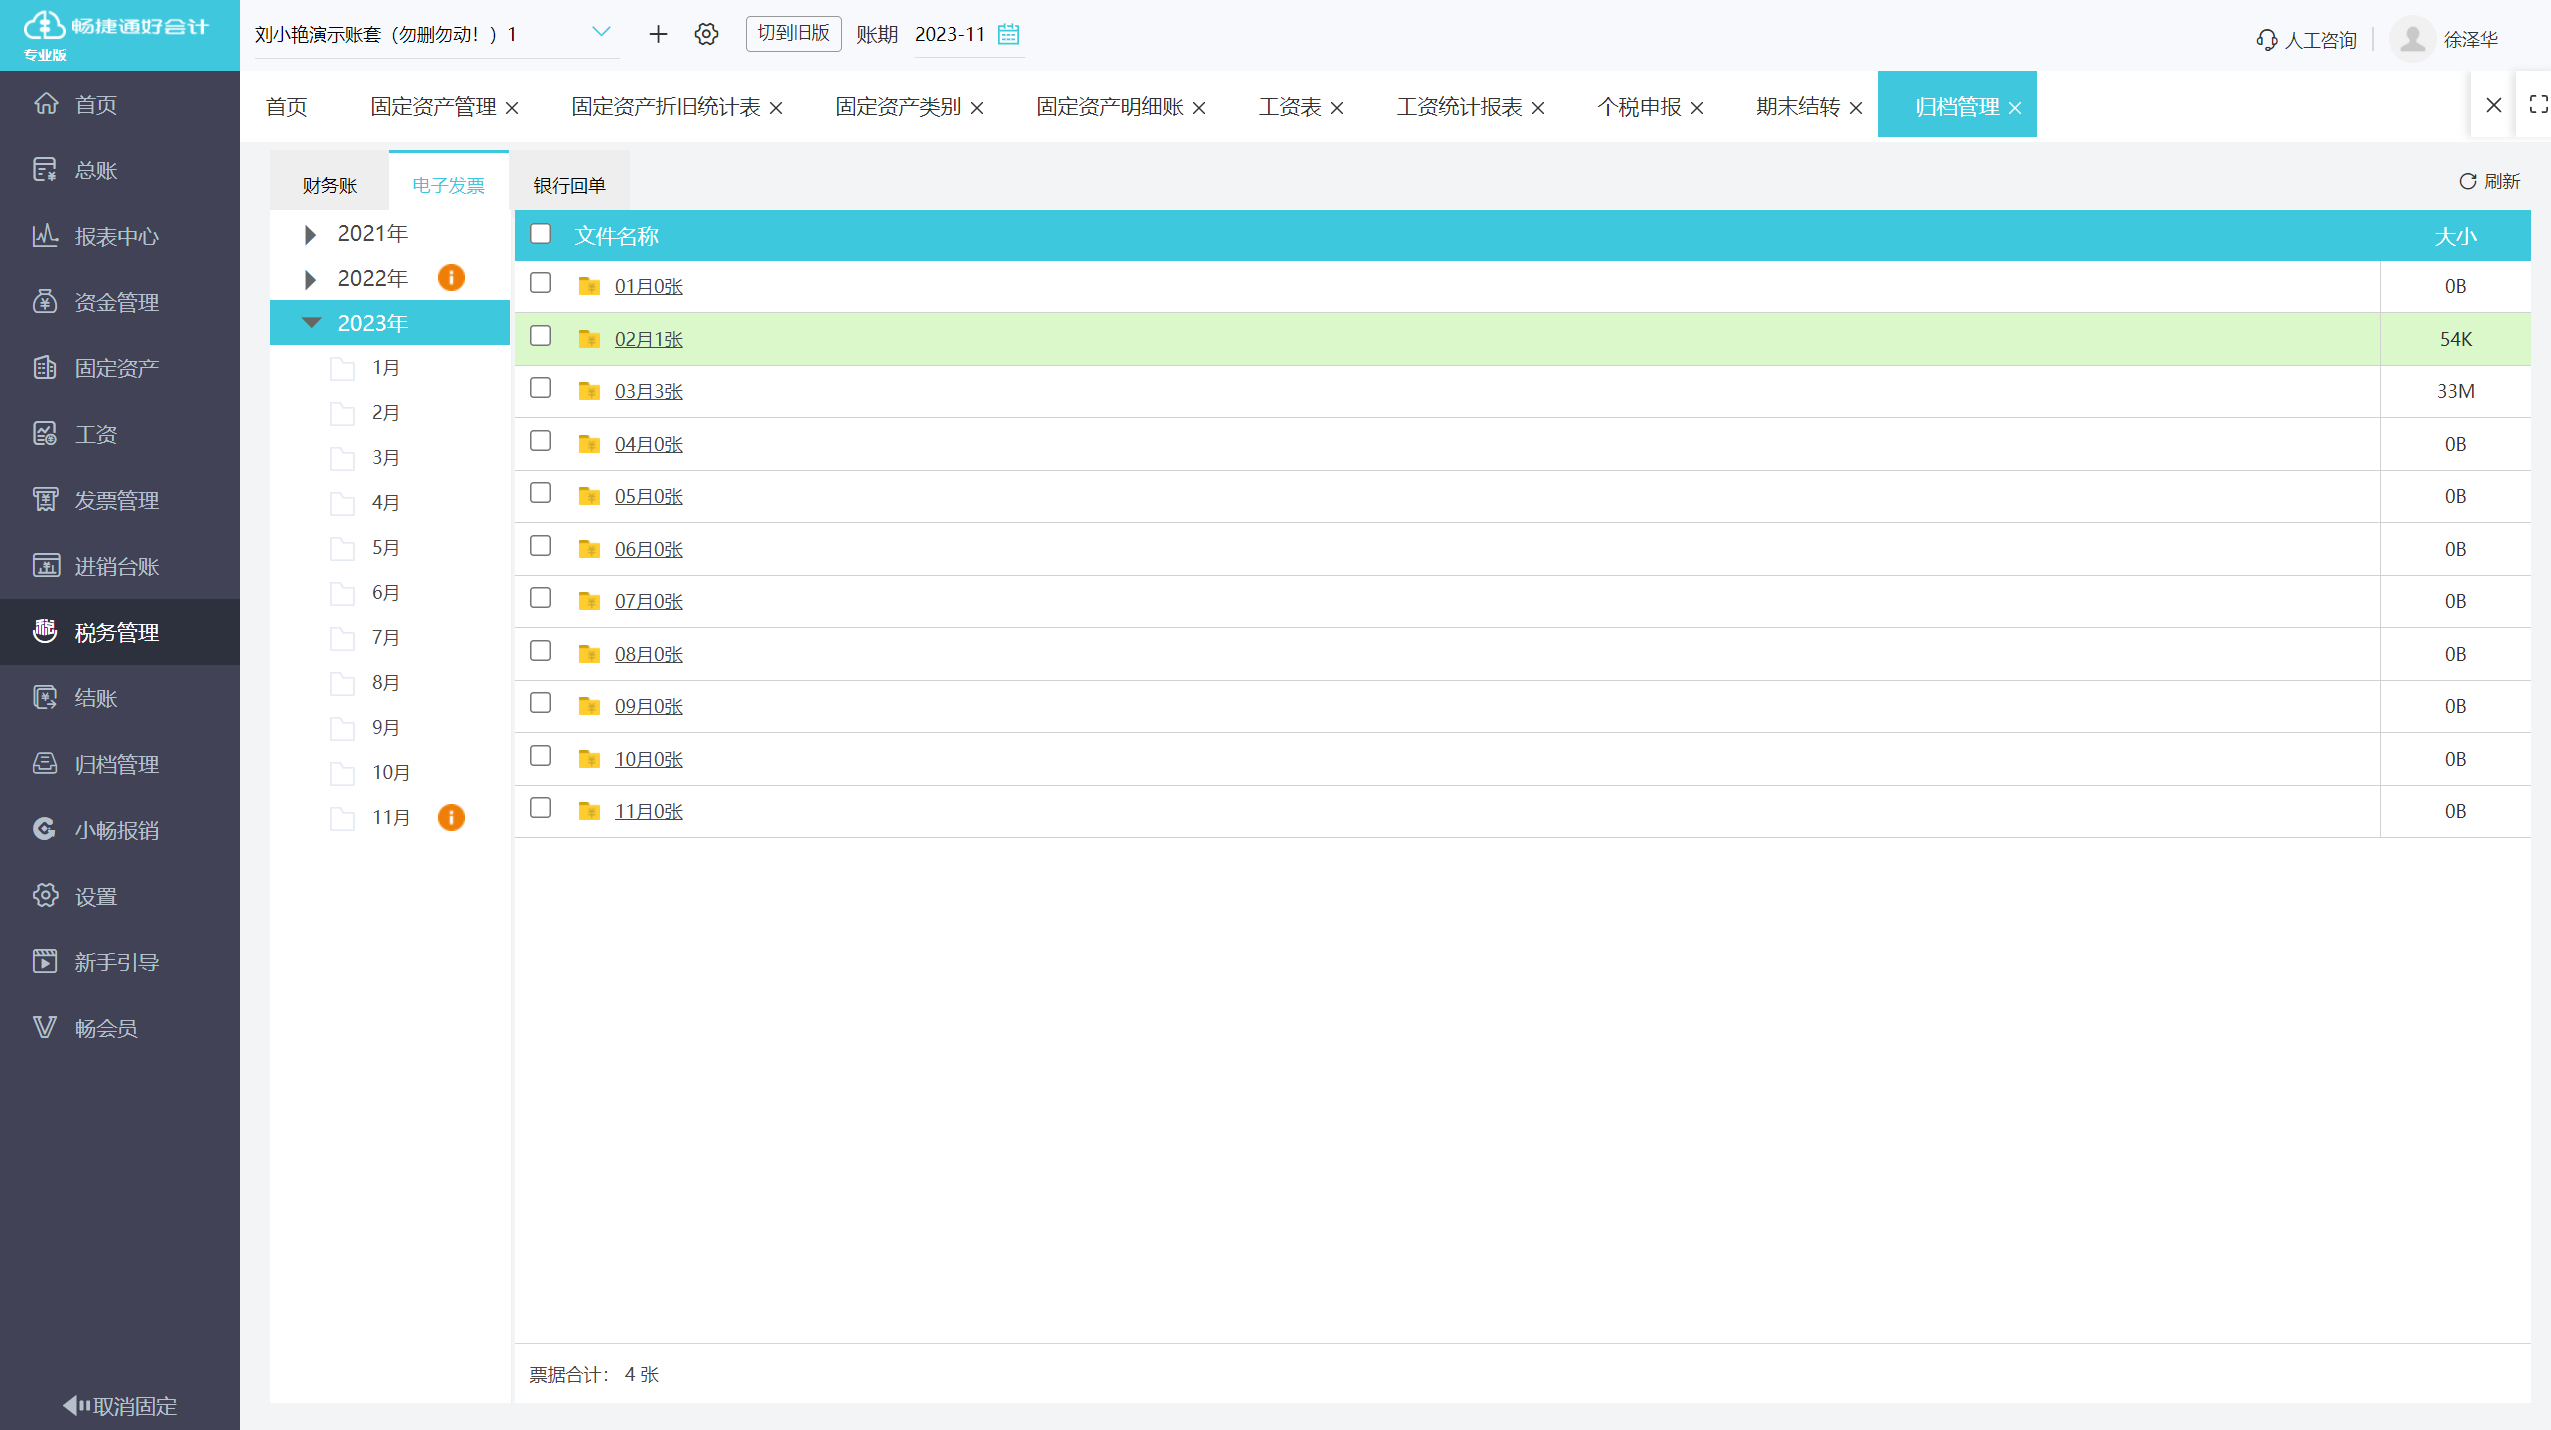2551x1430 pixels.
Task: Expand the 2022年 year tree item
Action: tap(310, 275)
